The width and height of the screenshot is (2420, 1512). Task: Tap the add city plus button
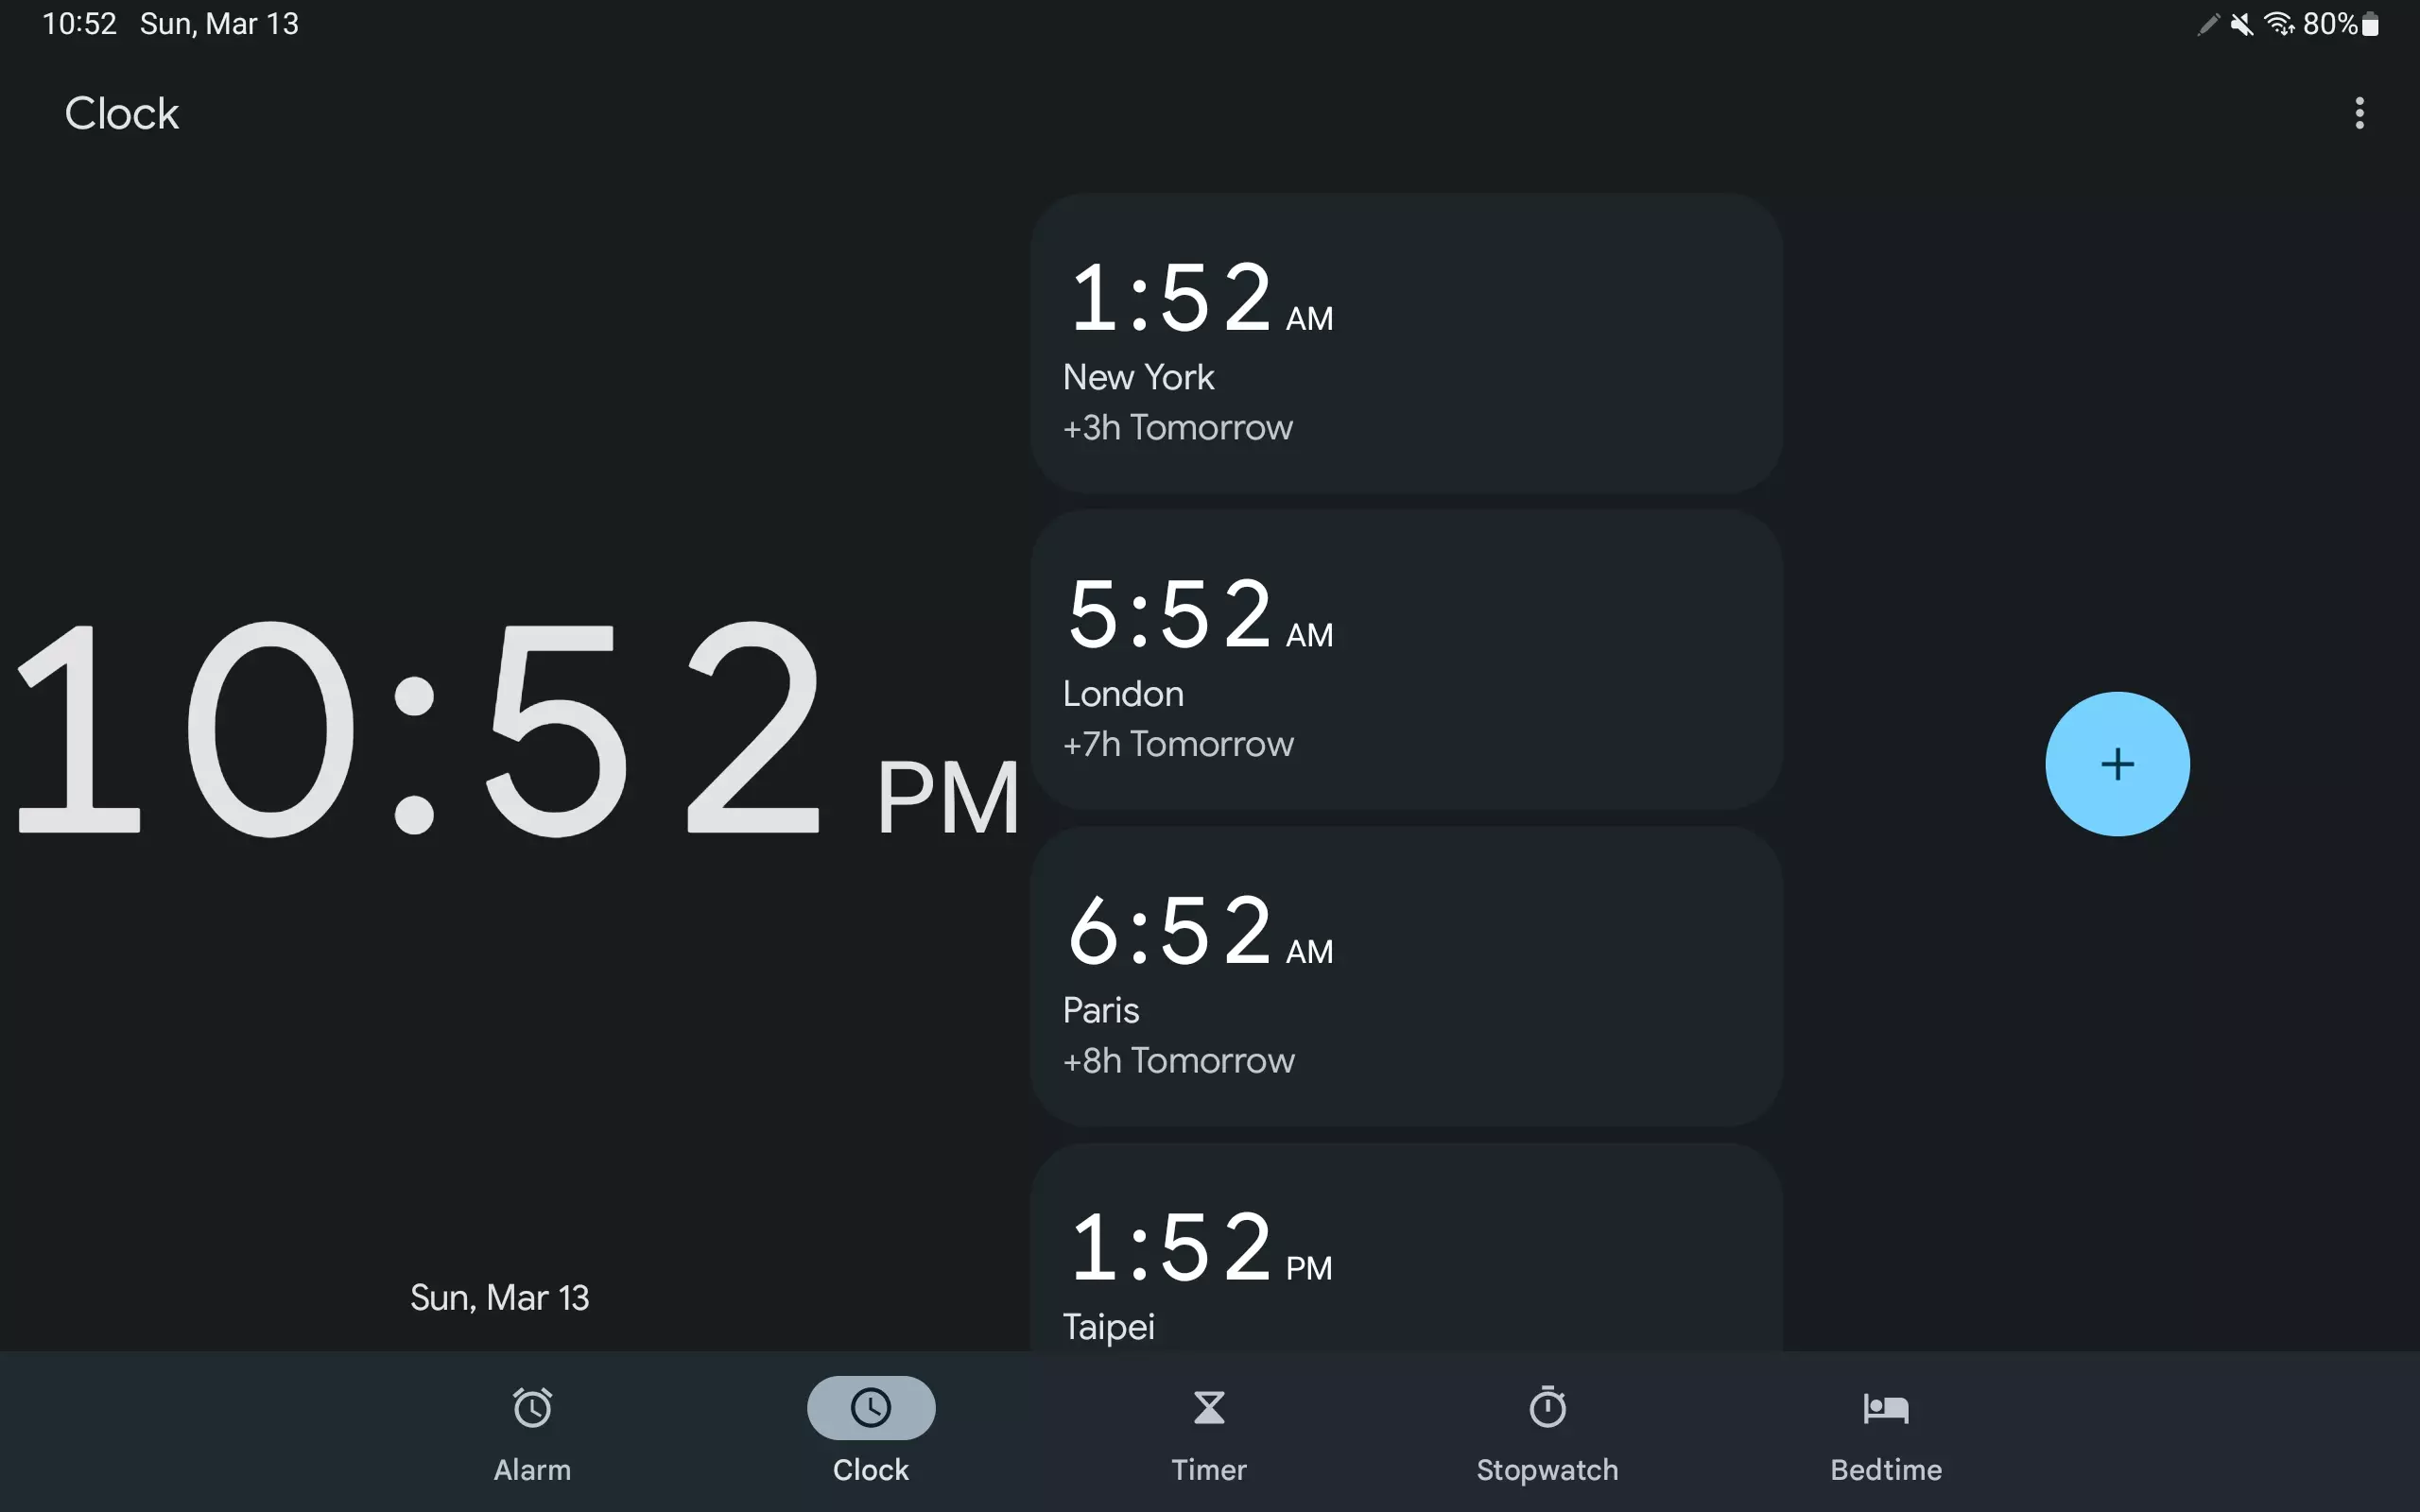pos(2117,763)
